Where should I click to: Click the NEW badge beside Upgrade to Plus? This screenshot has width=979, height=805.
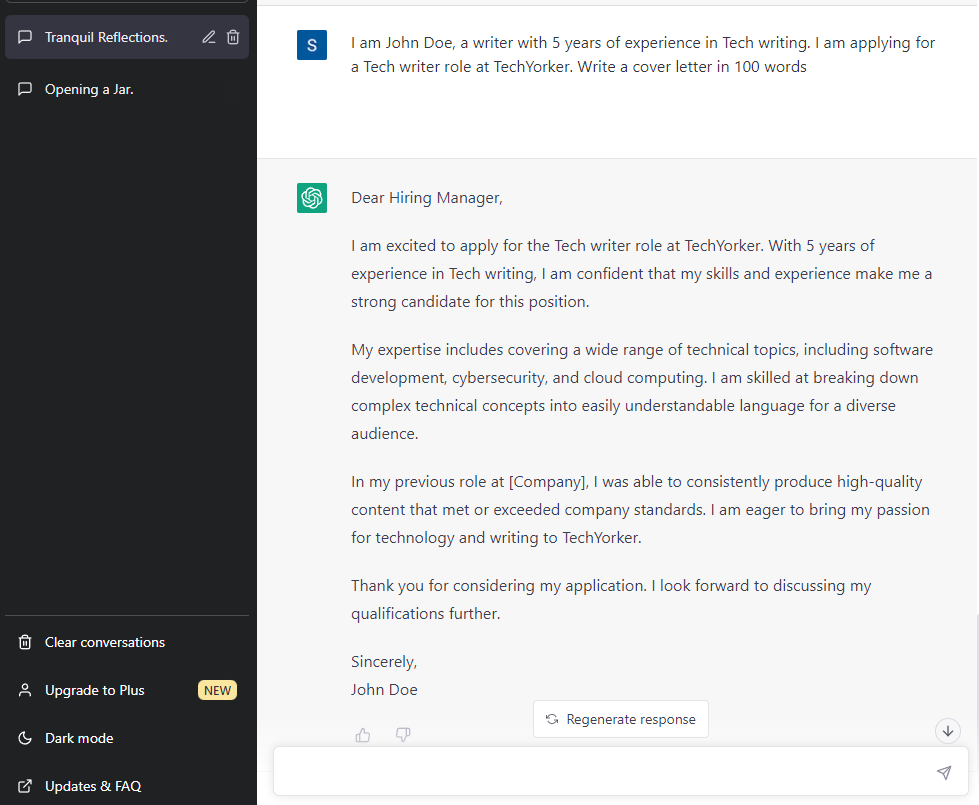tap(217, 691)
